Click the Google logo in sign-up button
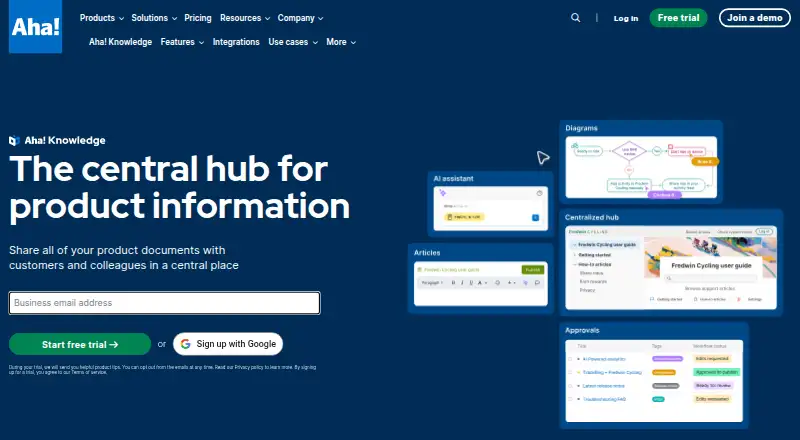The height and width of the screenshot is (440, 800). pyautogui.click(x=186, y=344)
